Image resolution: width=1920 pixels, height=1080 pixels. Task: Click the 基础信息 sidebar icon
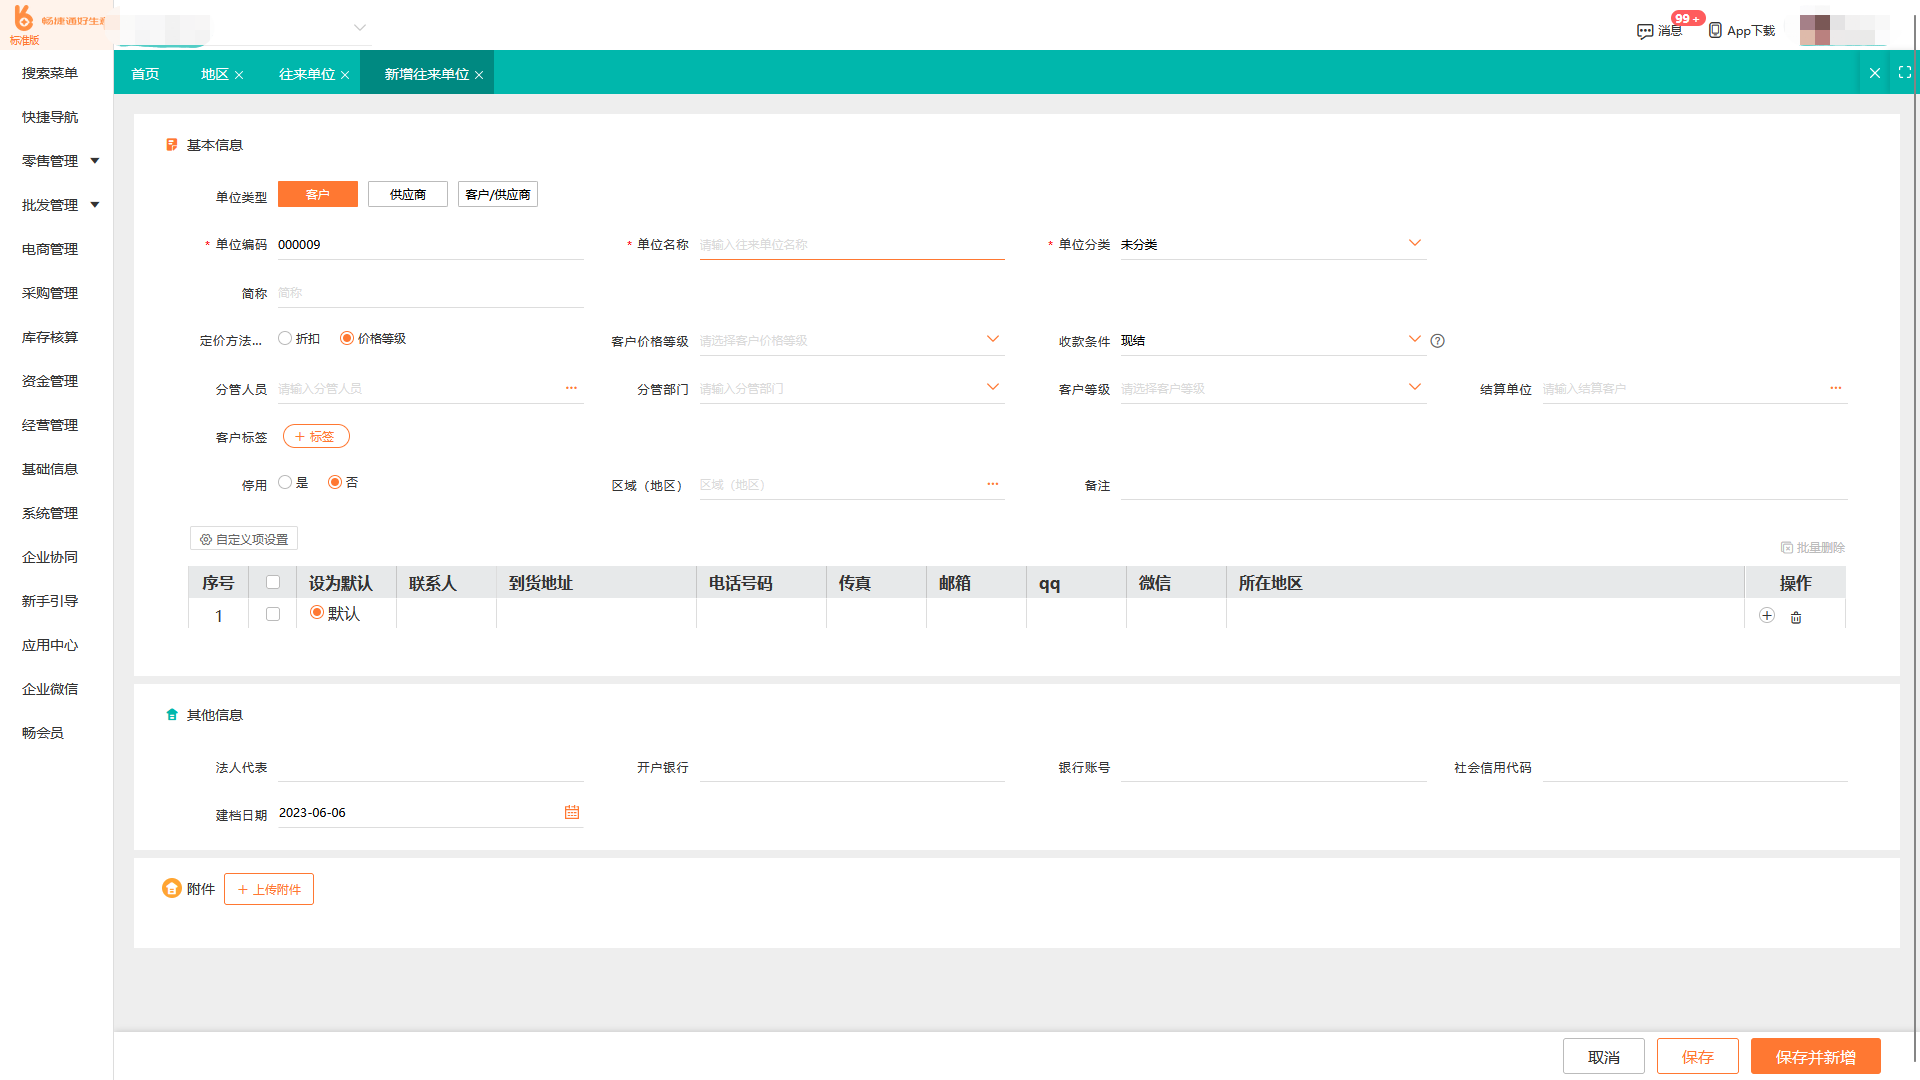coord(50,468)
